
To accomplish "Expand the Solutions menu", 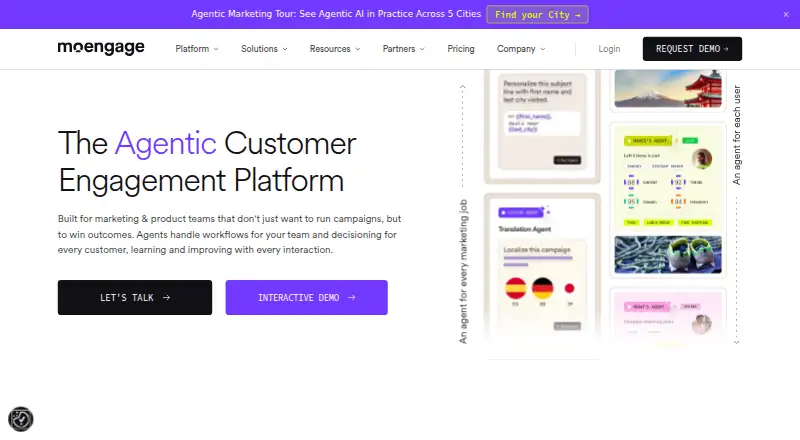I will coord(264,49).
